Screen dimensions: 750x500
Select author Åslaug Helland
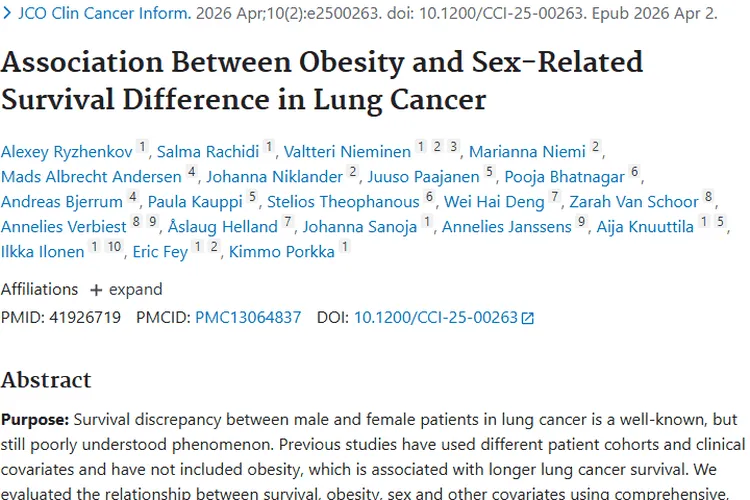click(x=223, y=226)
